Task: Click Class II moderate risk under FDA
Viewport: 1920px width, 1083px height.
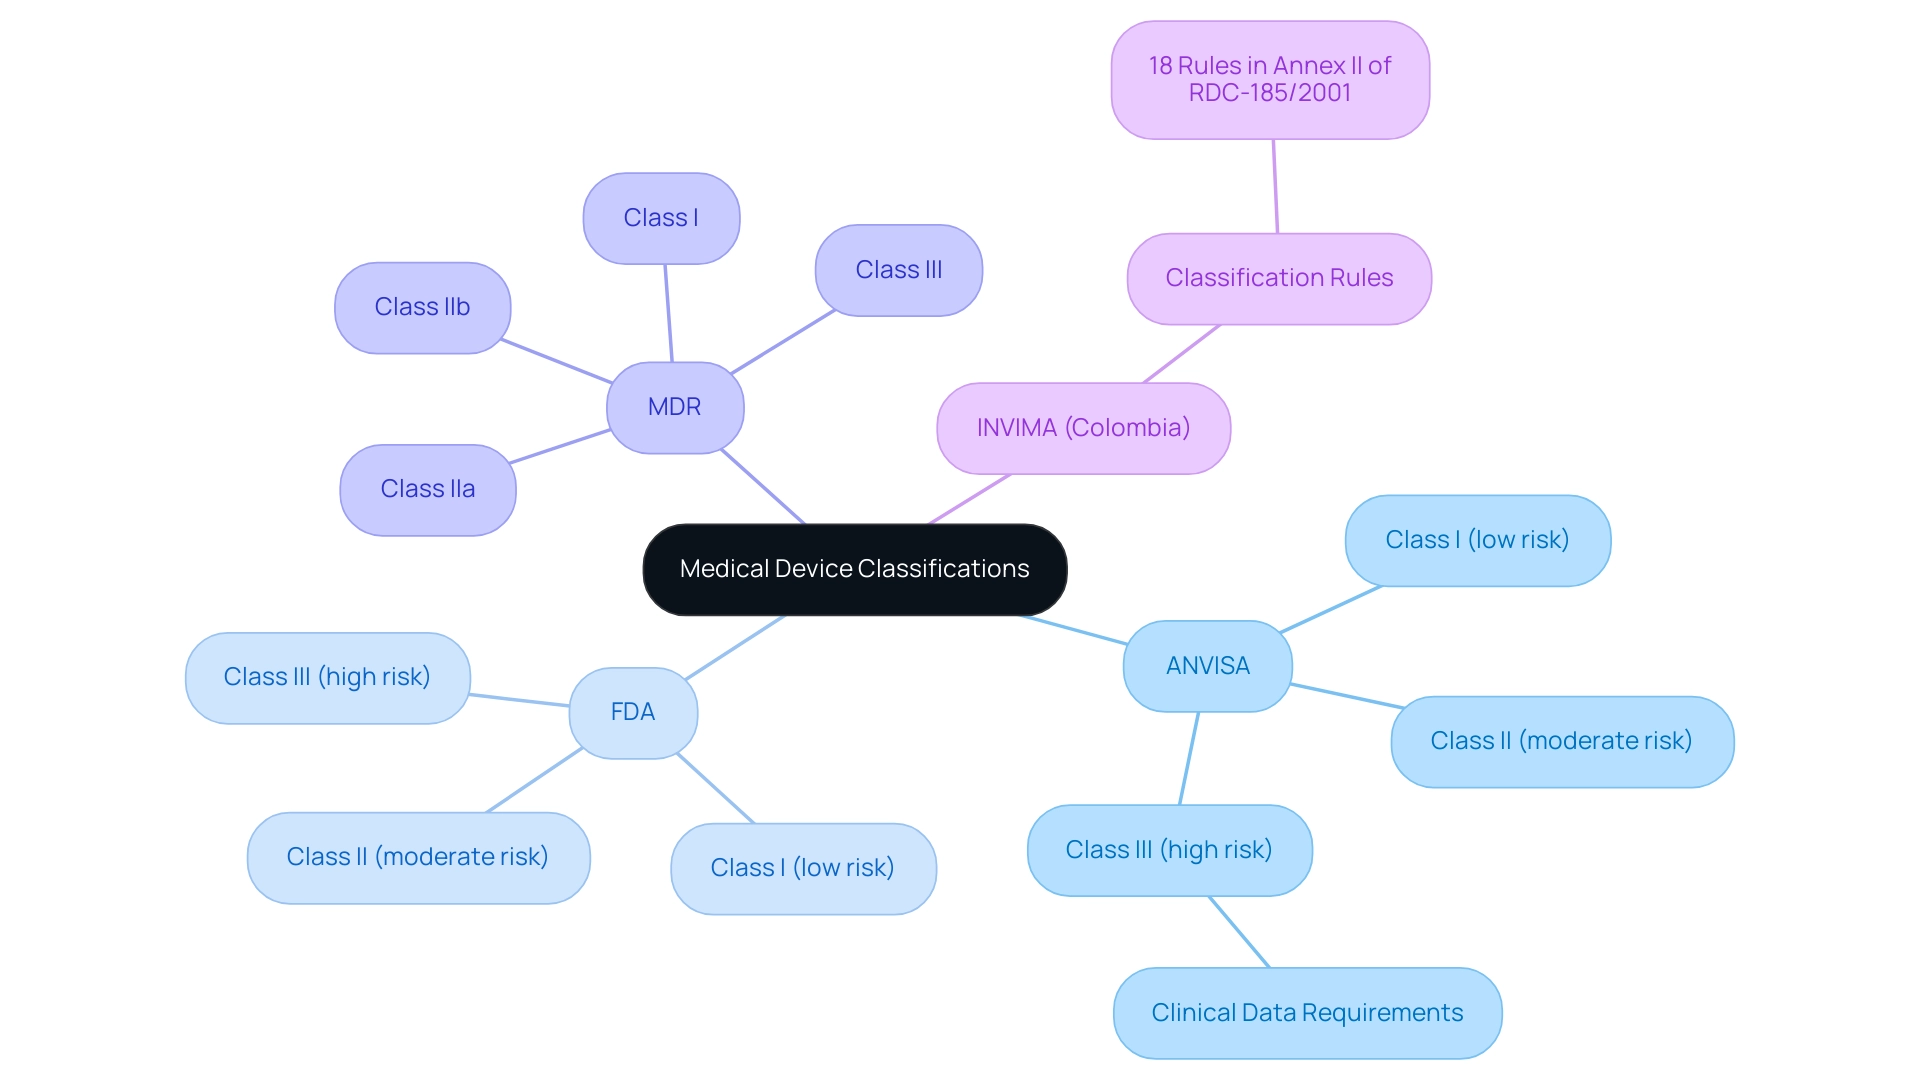Action: pyautogui.click(x=440, y=856)
